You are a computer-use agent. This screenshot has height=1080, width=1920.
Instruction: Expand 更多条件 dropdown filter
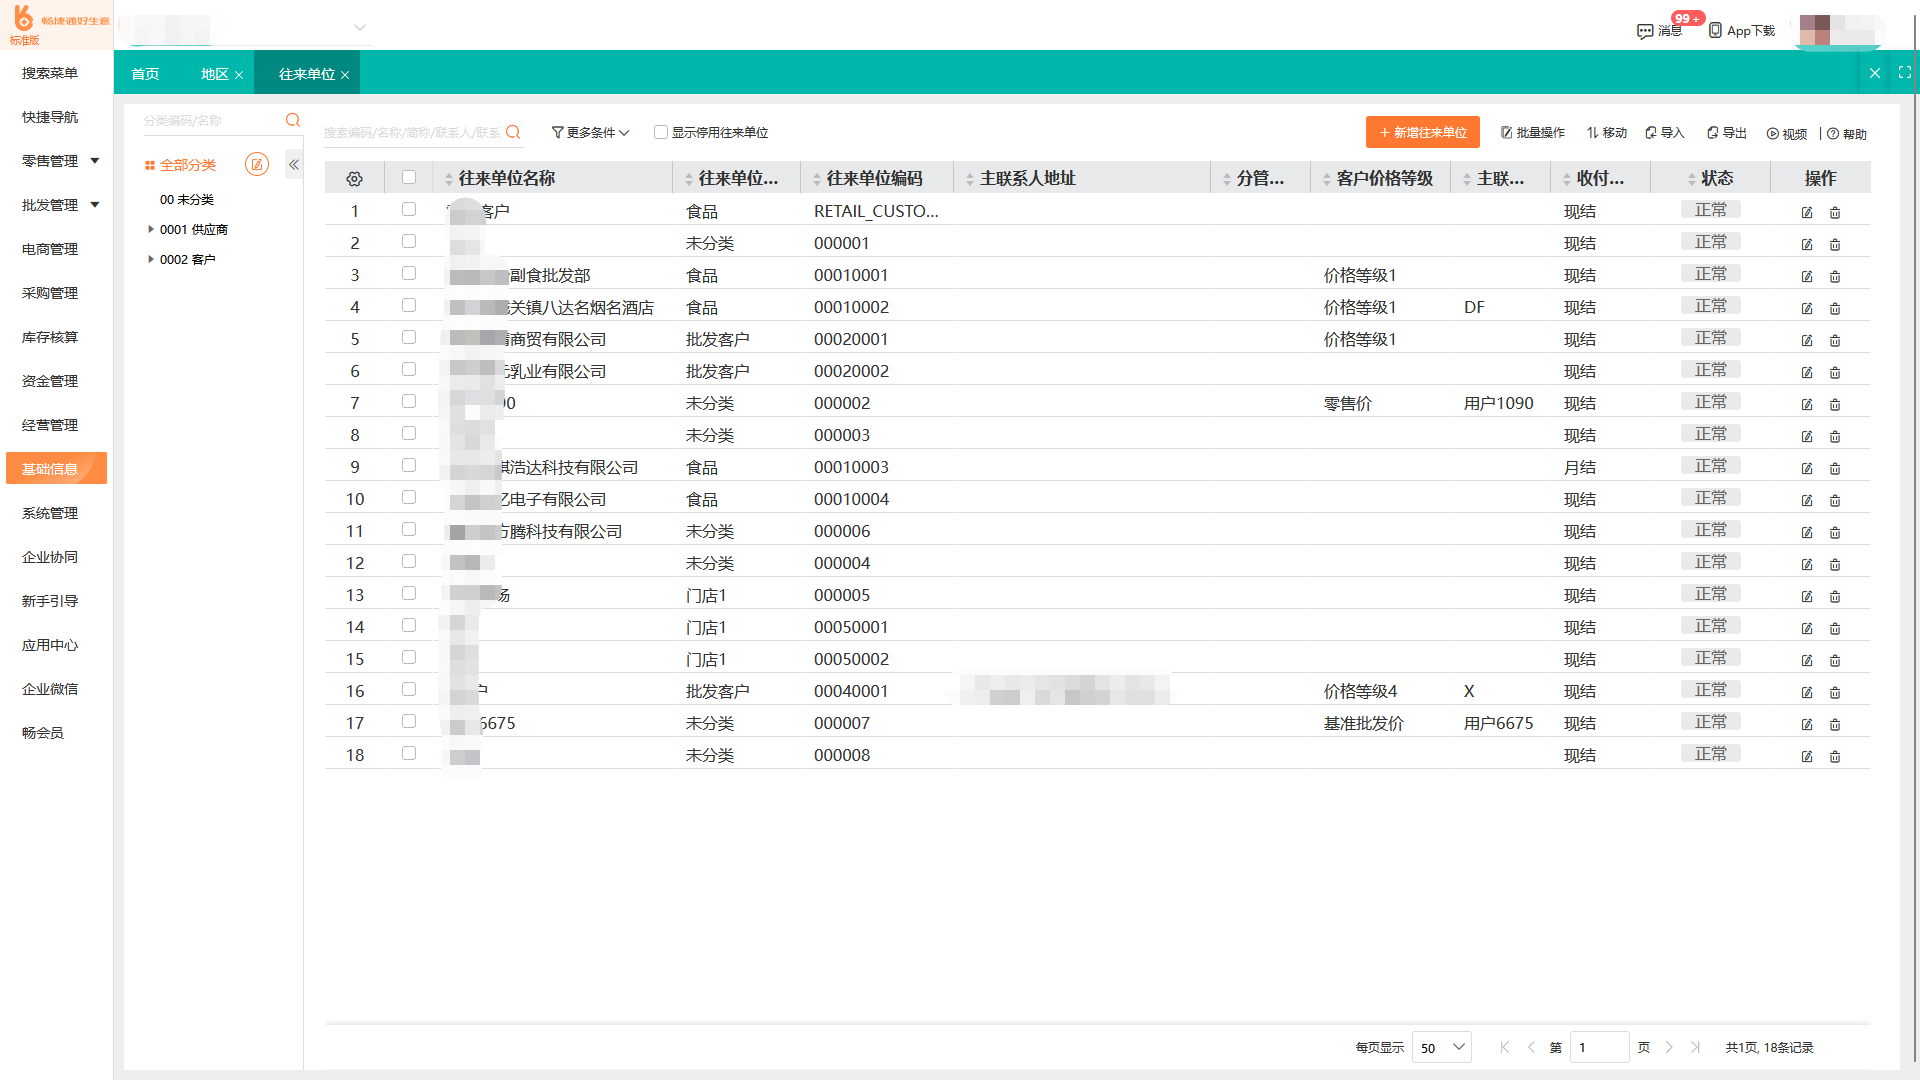coord(592,131)
